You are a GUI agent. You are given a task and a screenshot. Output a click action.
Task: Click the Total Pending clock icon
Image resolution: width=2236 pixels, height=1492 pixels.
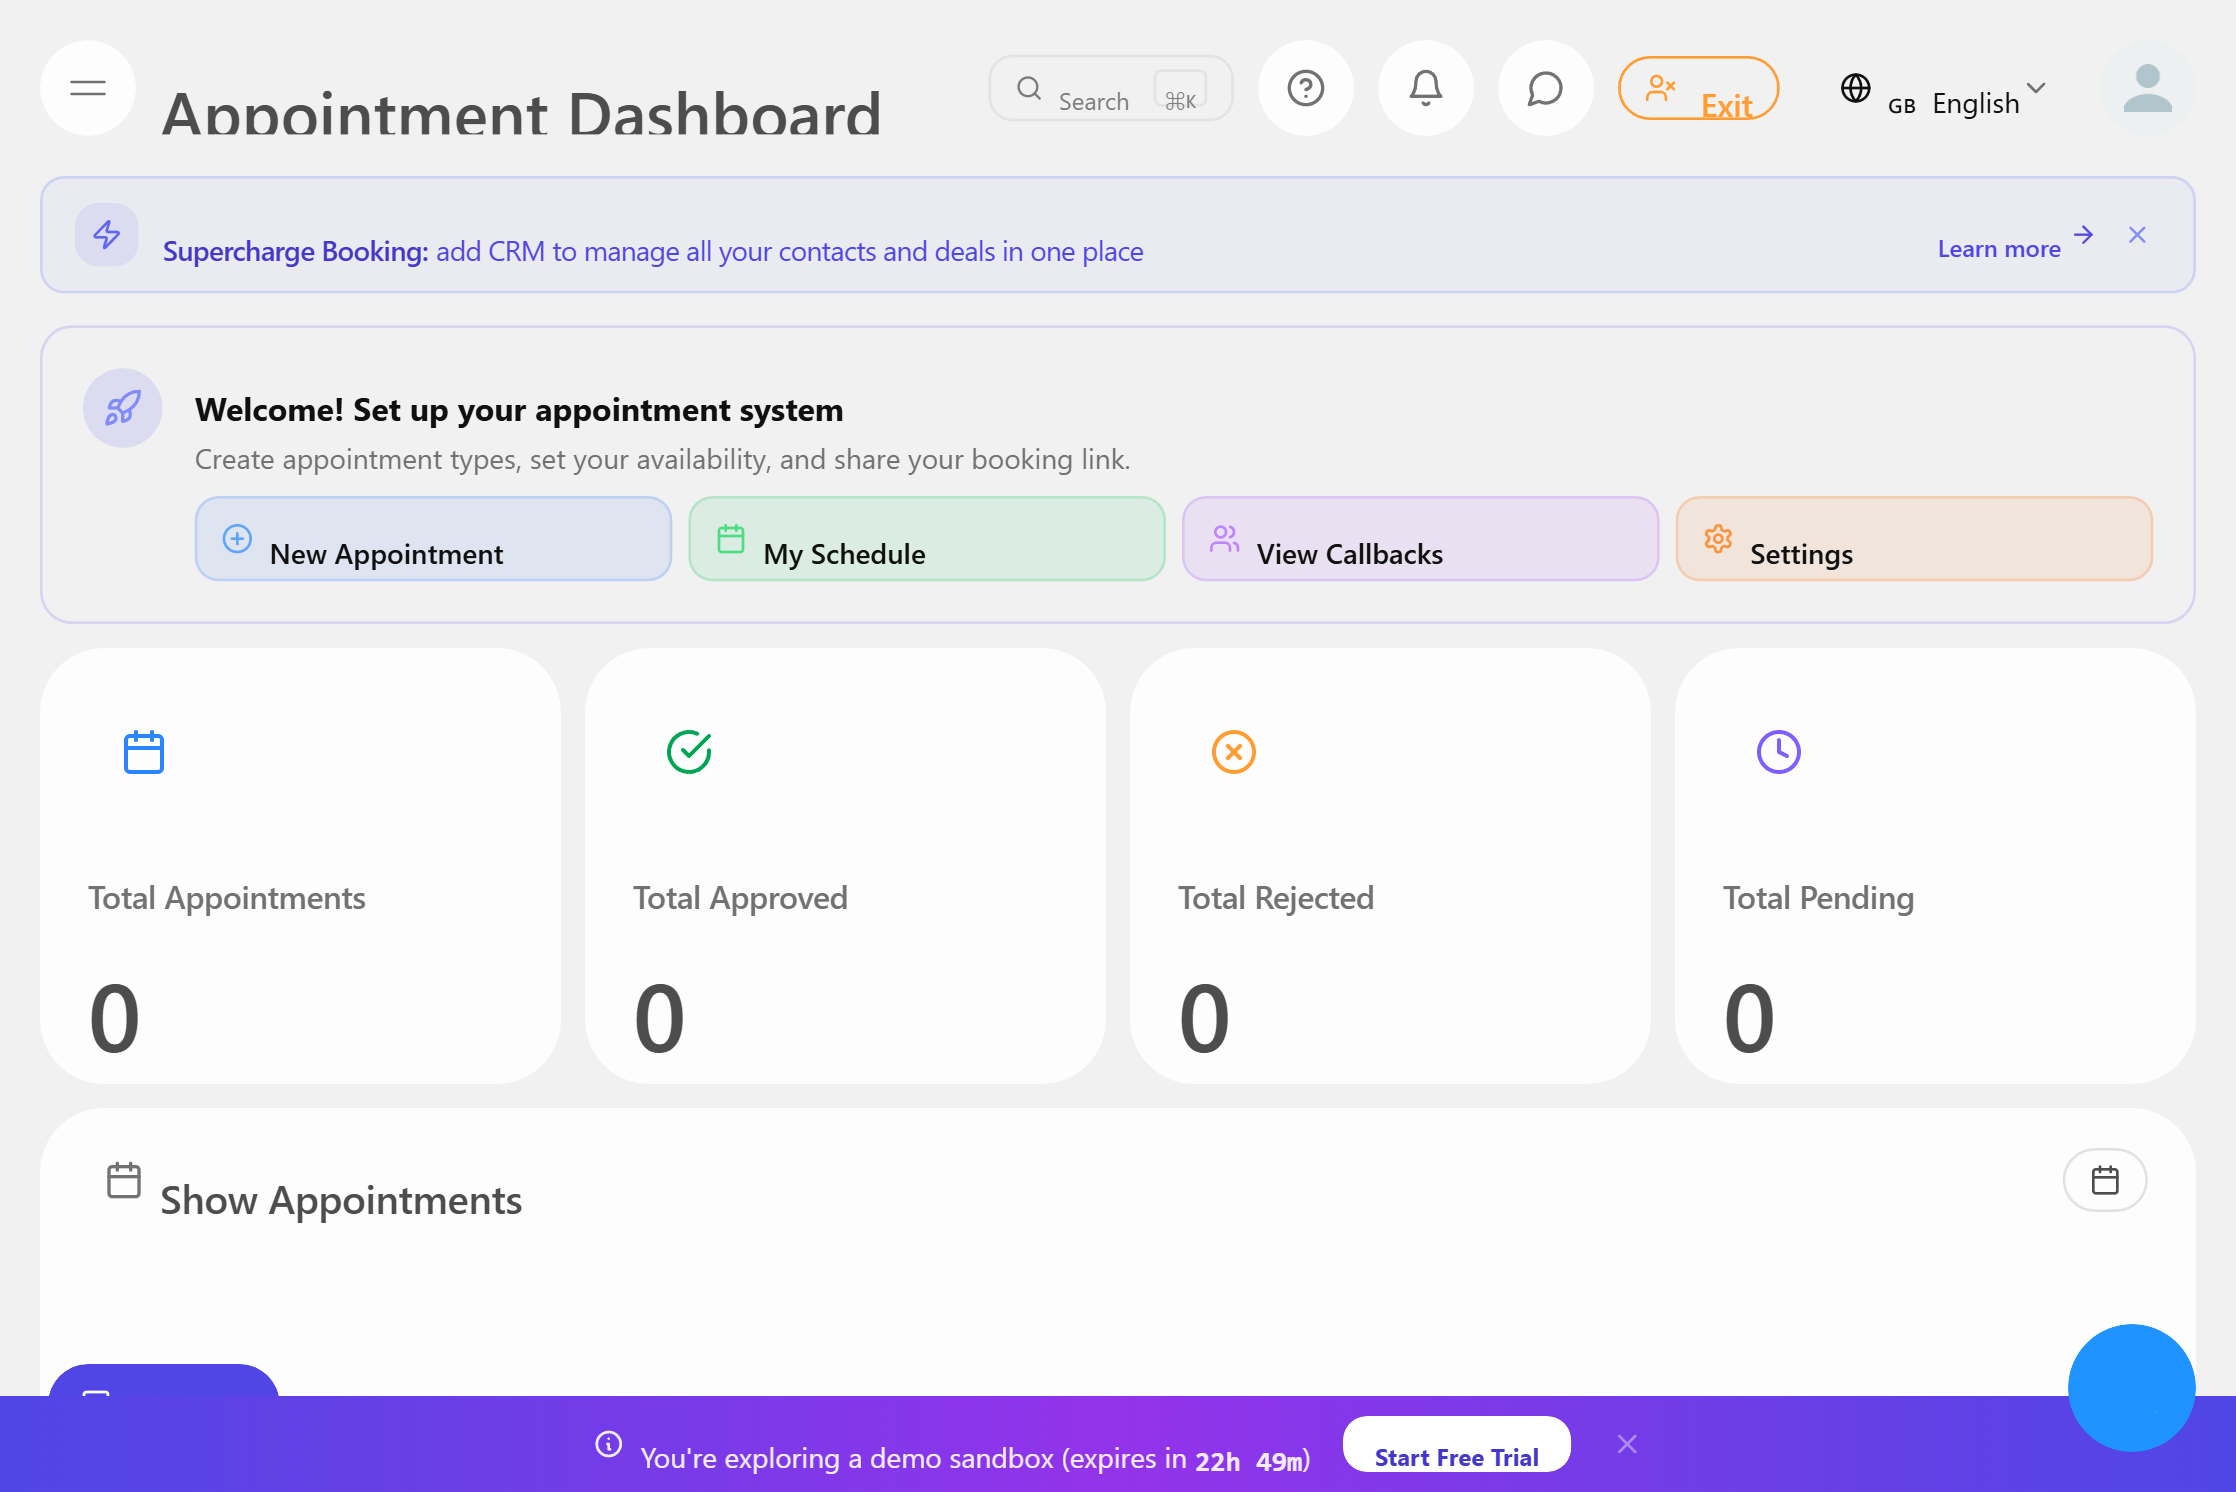tap(1778, 752)
